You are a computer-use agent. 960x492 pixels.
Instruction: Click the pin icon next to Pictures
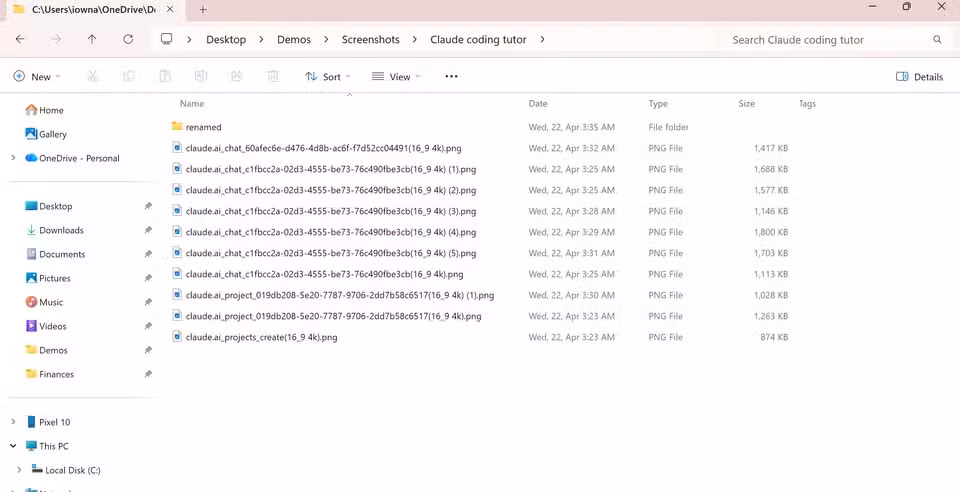(x=148, y=278)
